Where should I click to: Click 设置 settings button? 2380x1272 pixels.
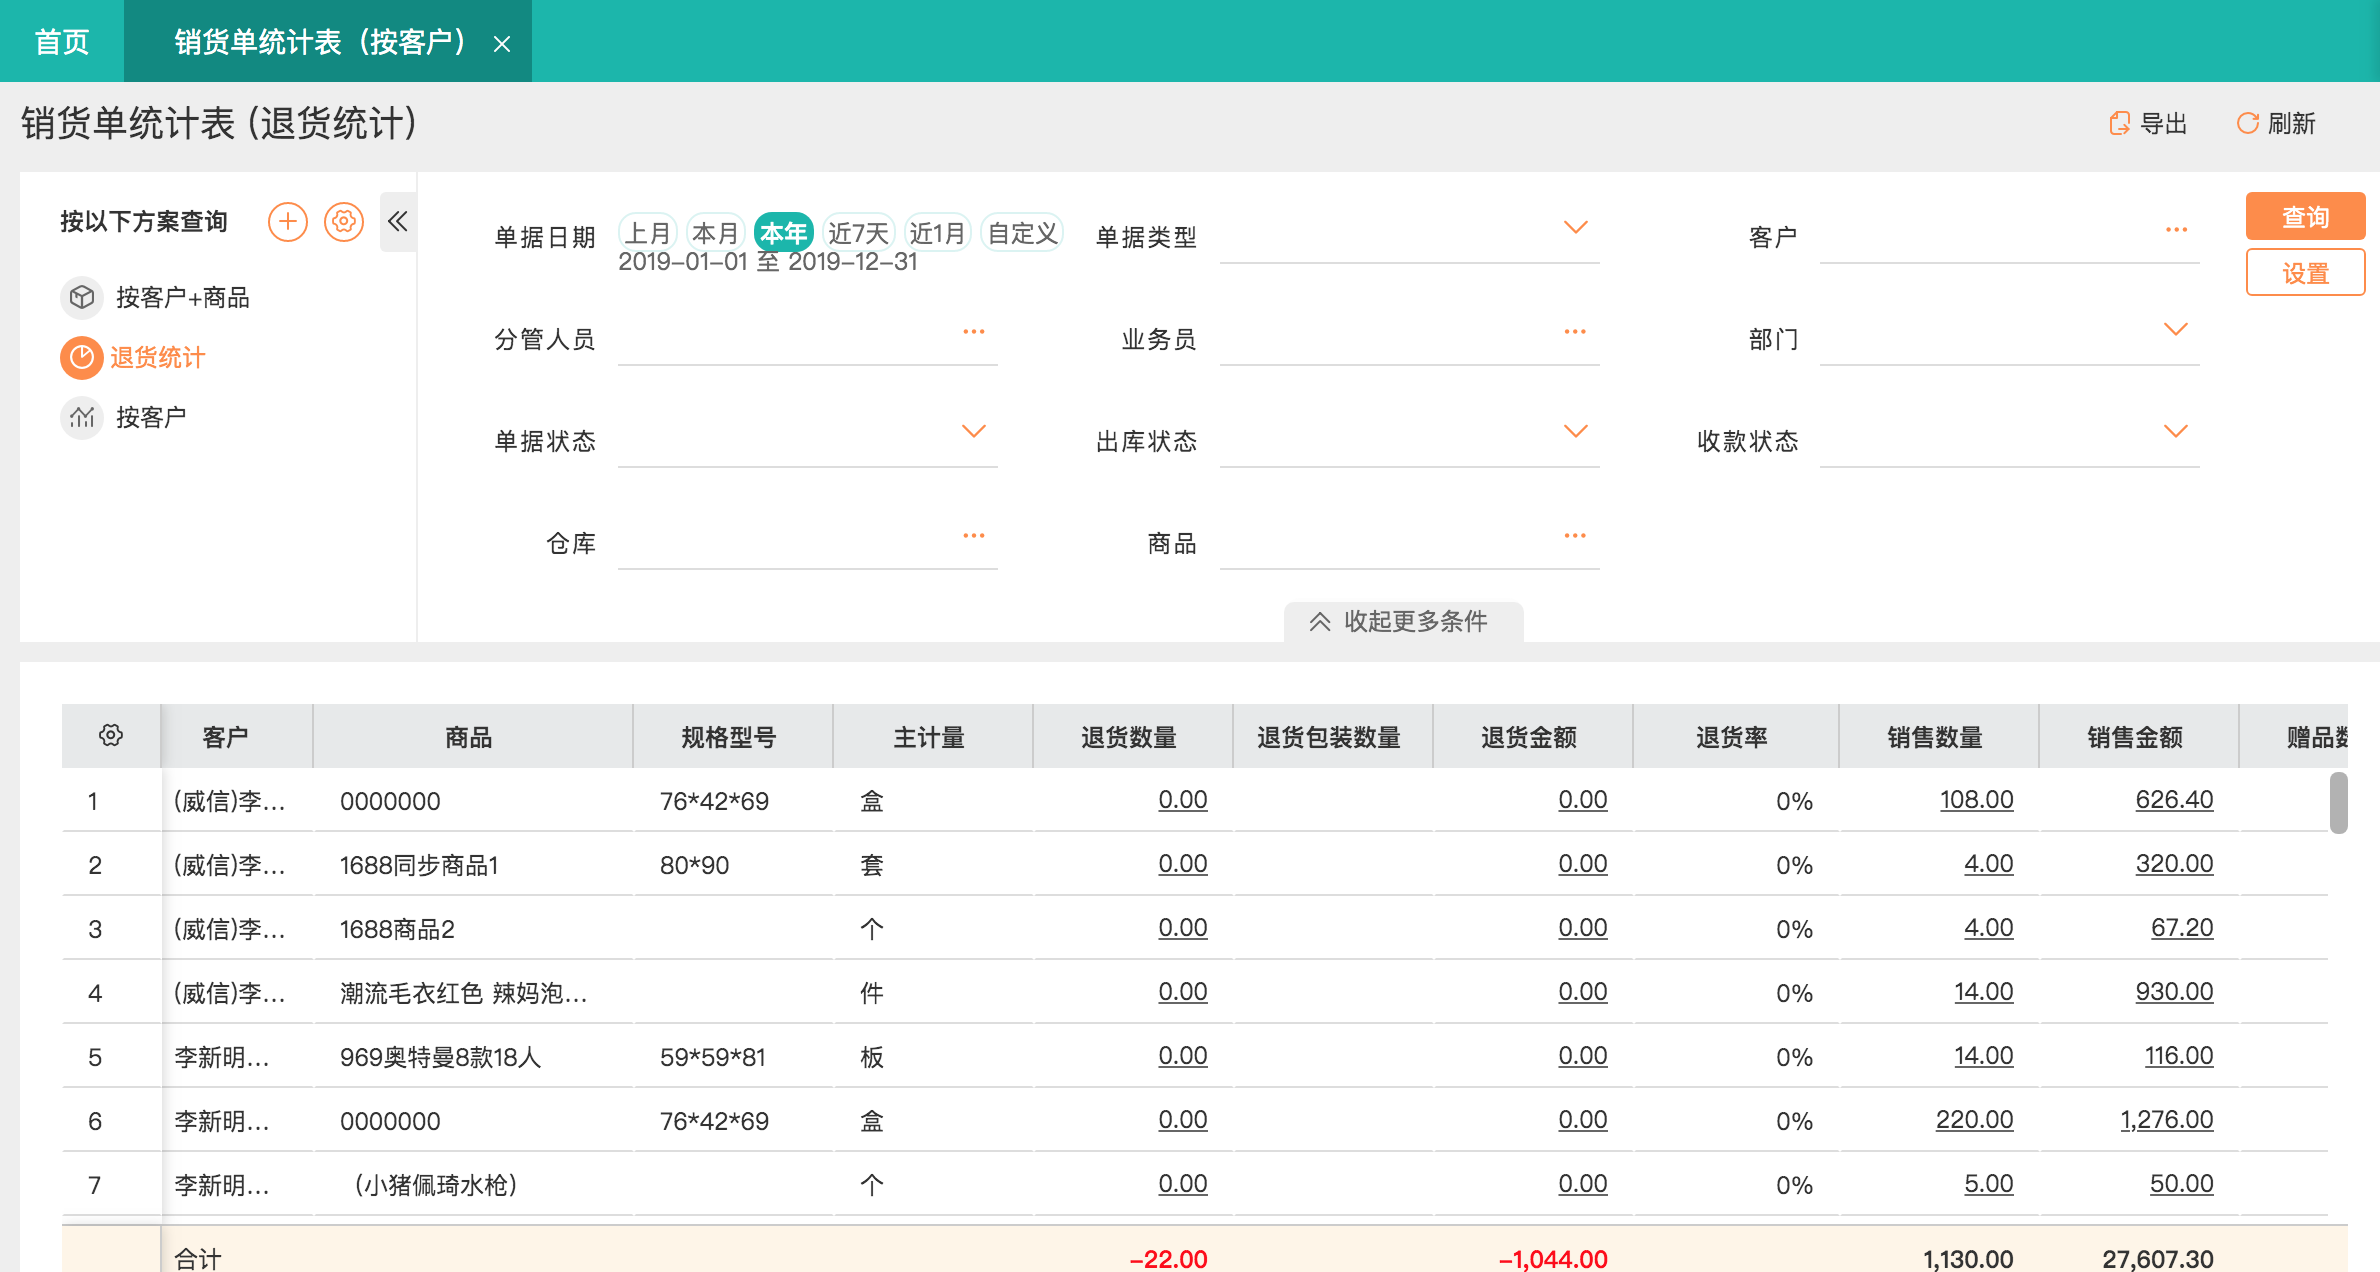2304,272
